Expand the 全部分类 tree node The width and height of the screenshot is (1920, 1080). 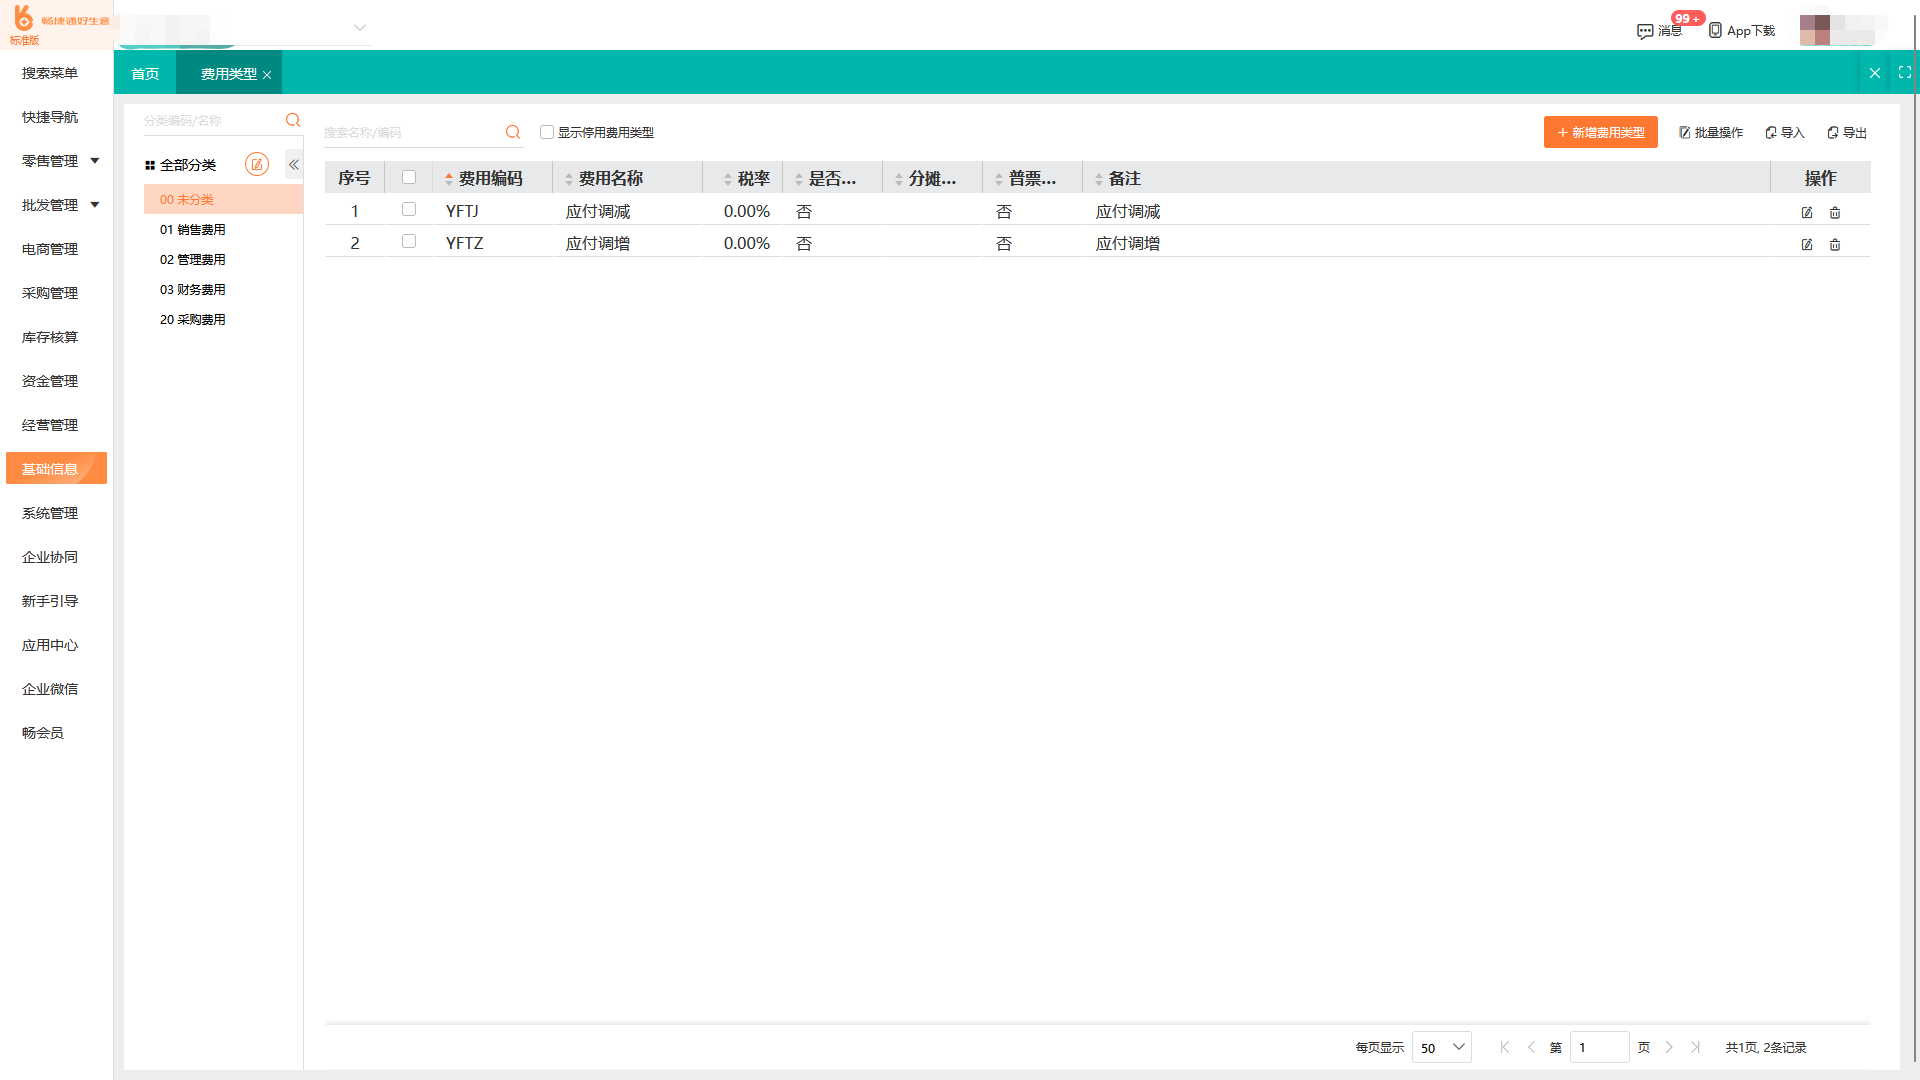(x=150, y=165)
